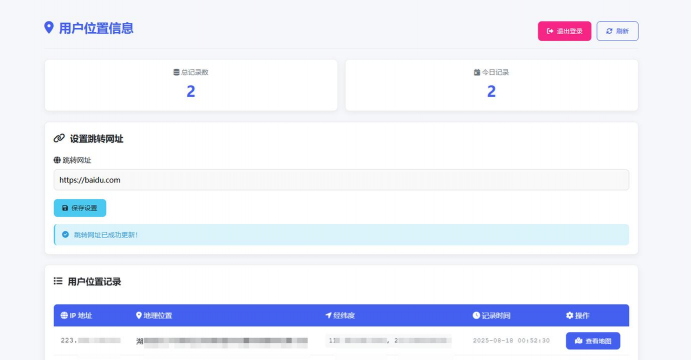Click the calendar icon next to 今日记录
The image size is (691, 360).
coord(477,72)
